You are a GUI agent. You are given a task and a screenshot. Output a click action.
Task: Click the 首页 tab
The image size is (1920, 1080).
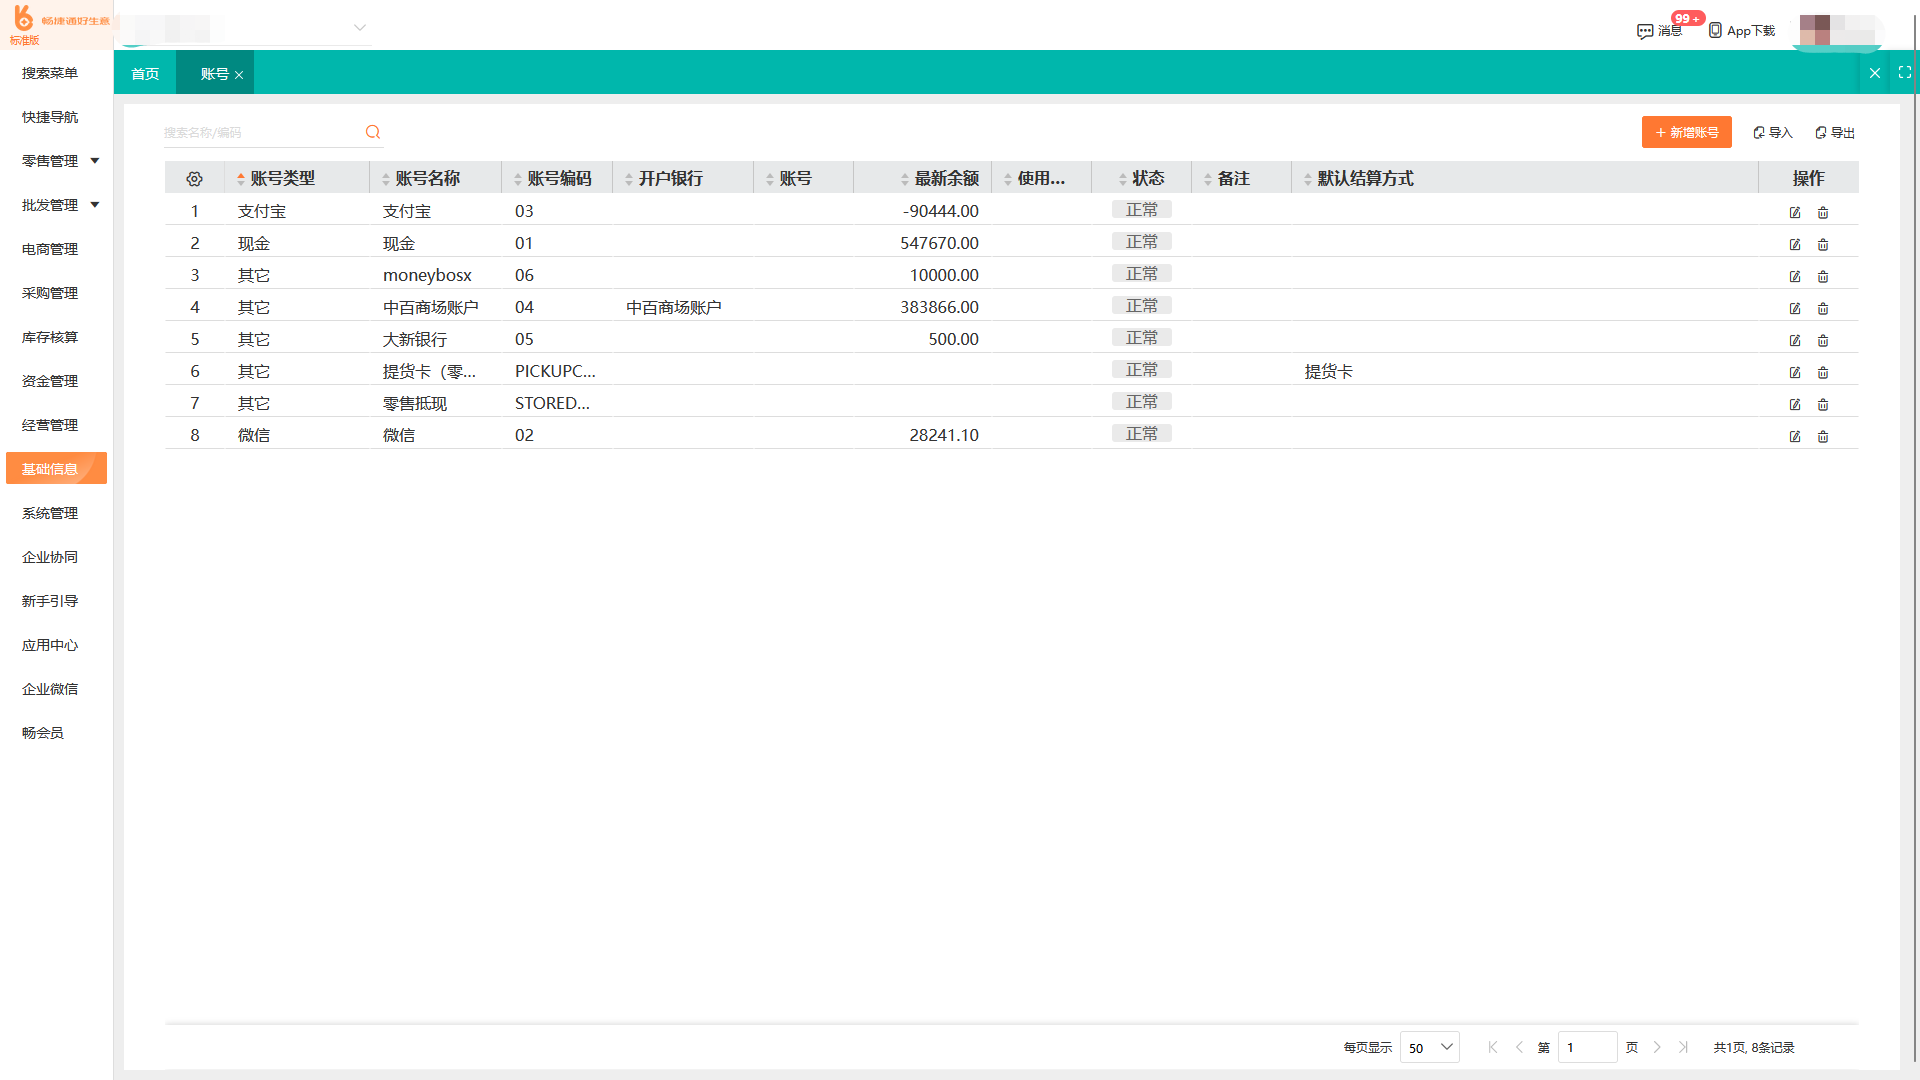tap(146, 74)
